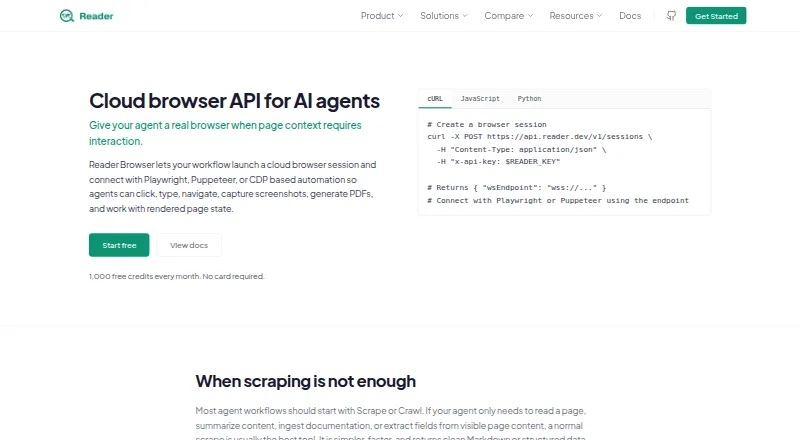Expand the Solutions dropdown chevron
This screenshot has height=440, width=800.
coord(465,16)
